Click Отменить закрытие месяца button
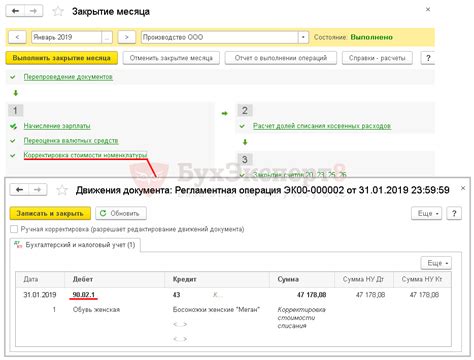This screenshot has width=474, height=360. 171,58
